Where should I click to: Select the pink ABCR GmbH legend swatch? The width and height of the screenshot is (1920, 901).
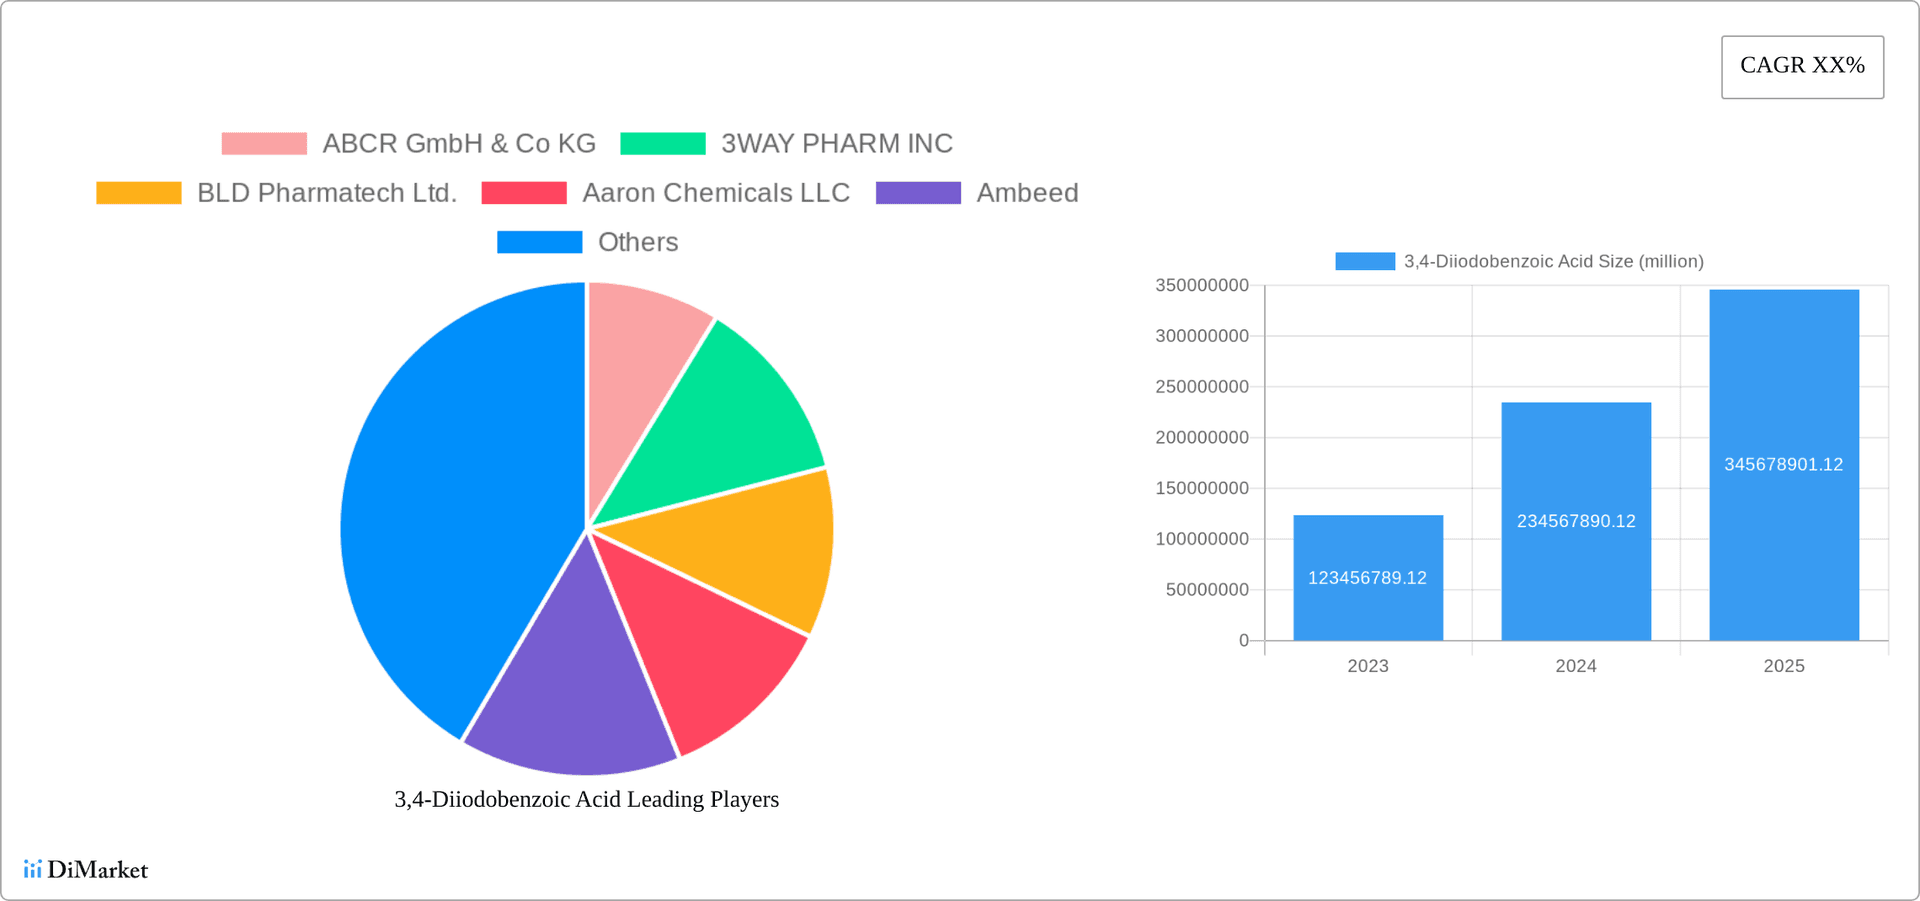coord(263,143)
